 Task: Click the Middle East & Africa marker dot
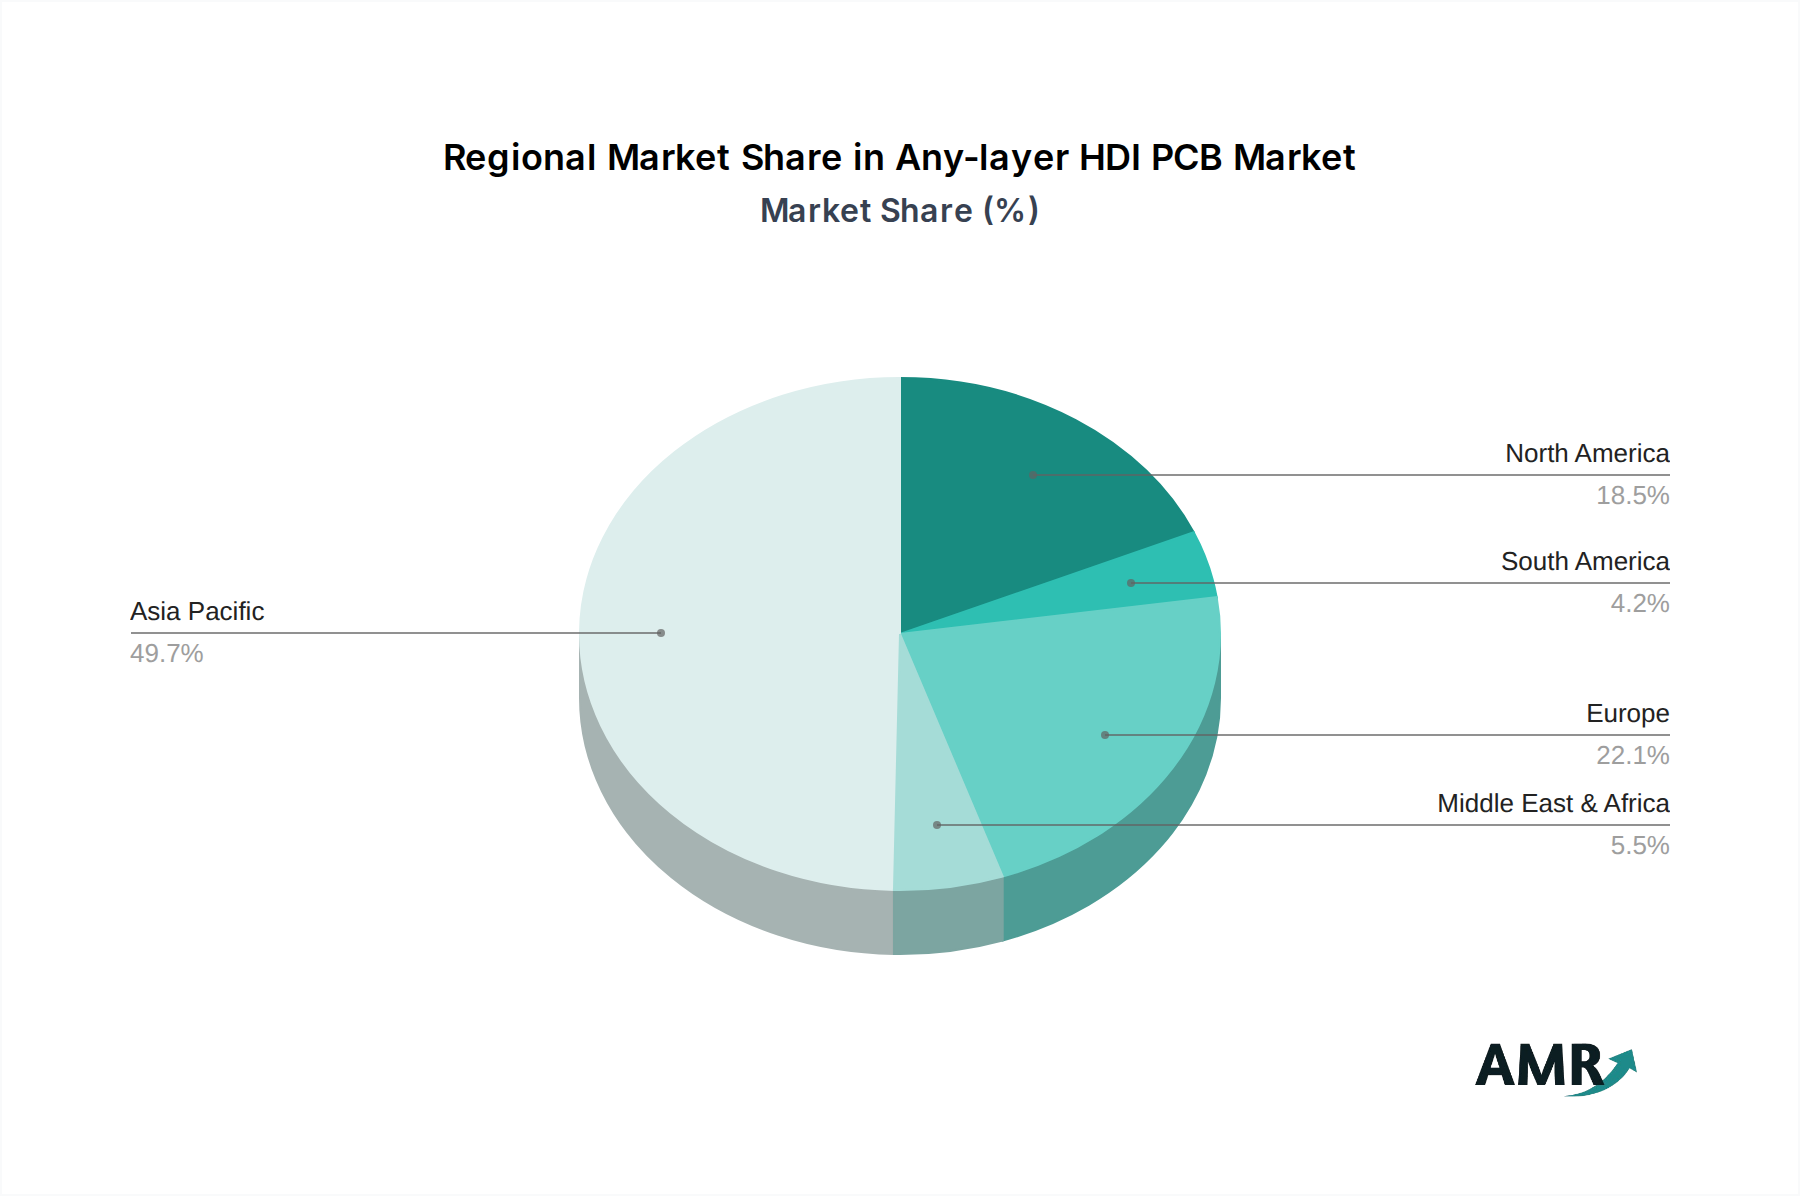(937, 825)
